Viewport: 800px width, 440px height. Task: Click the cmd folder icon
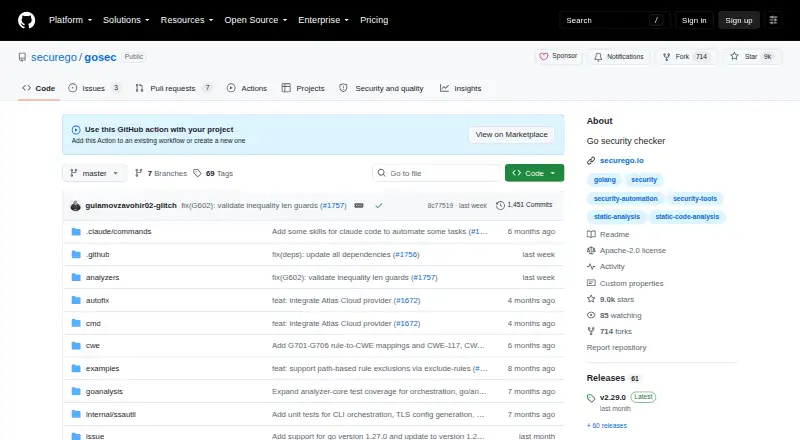[76, 324]
